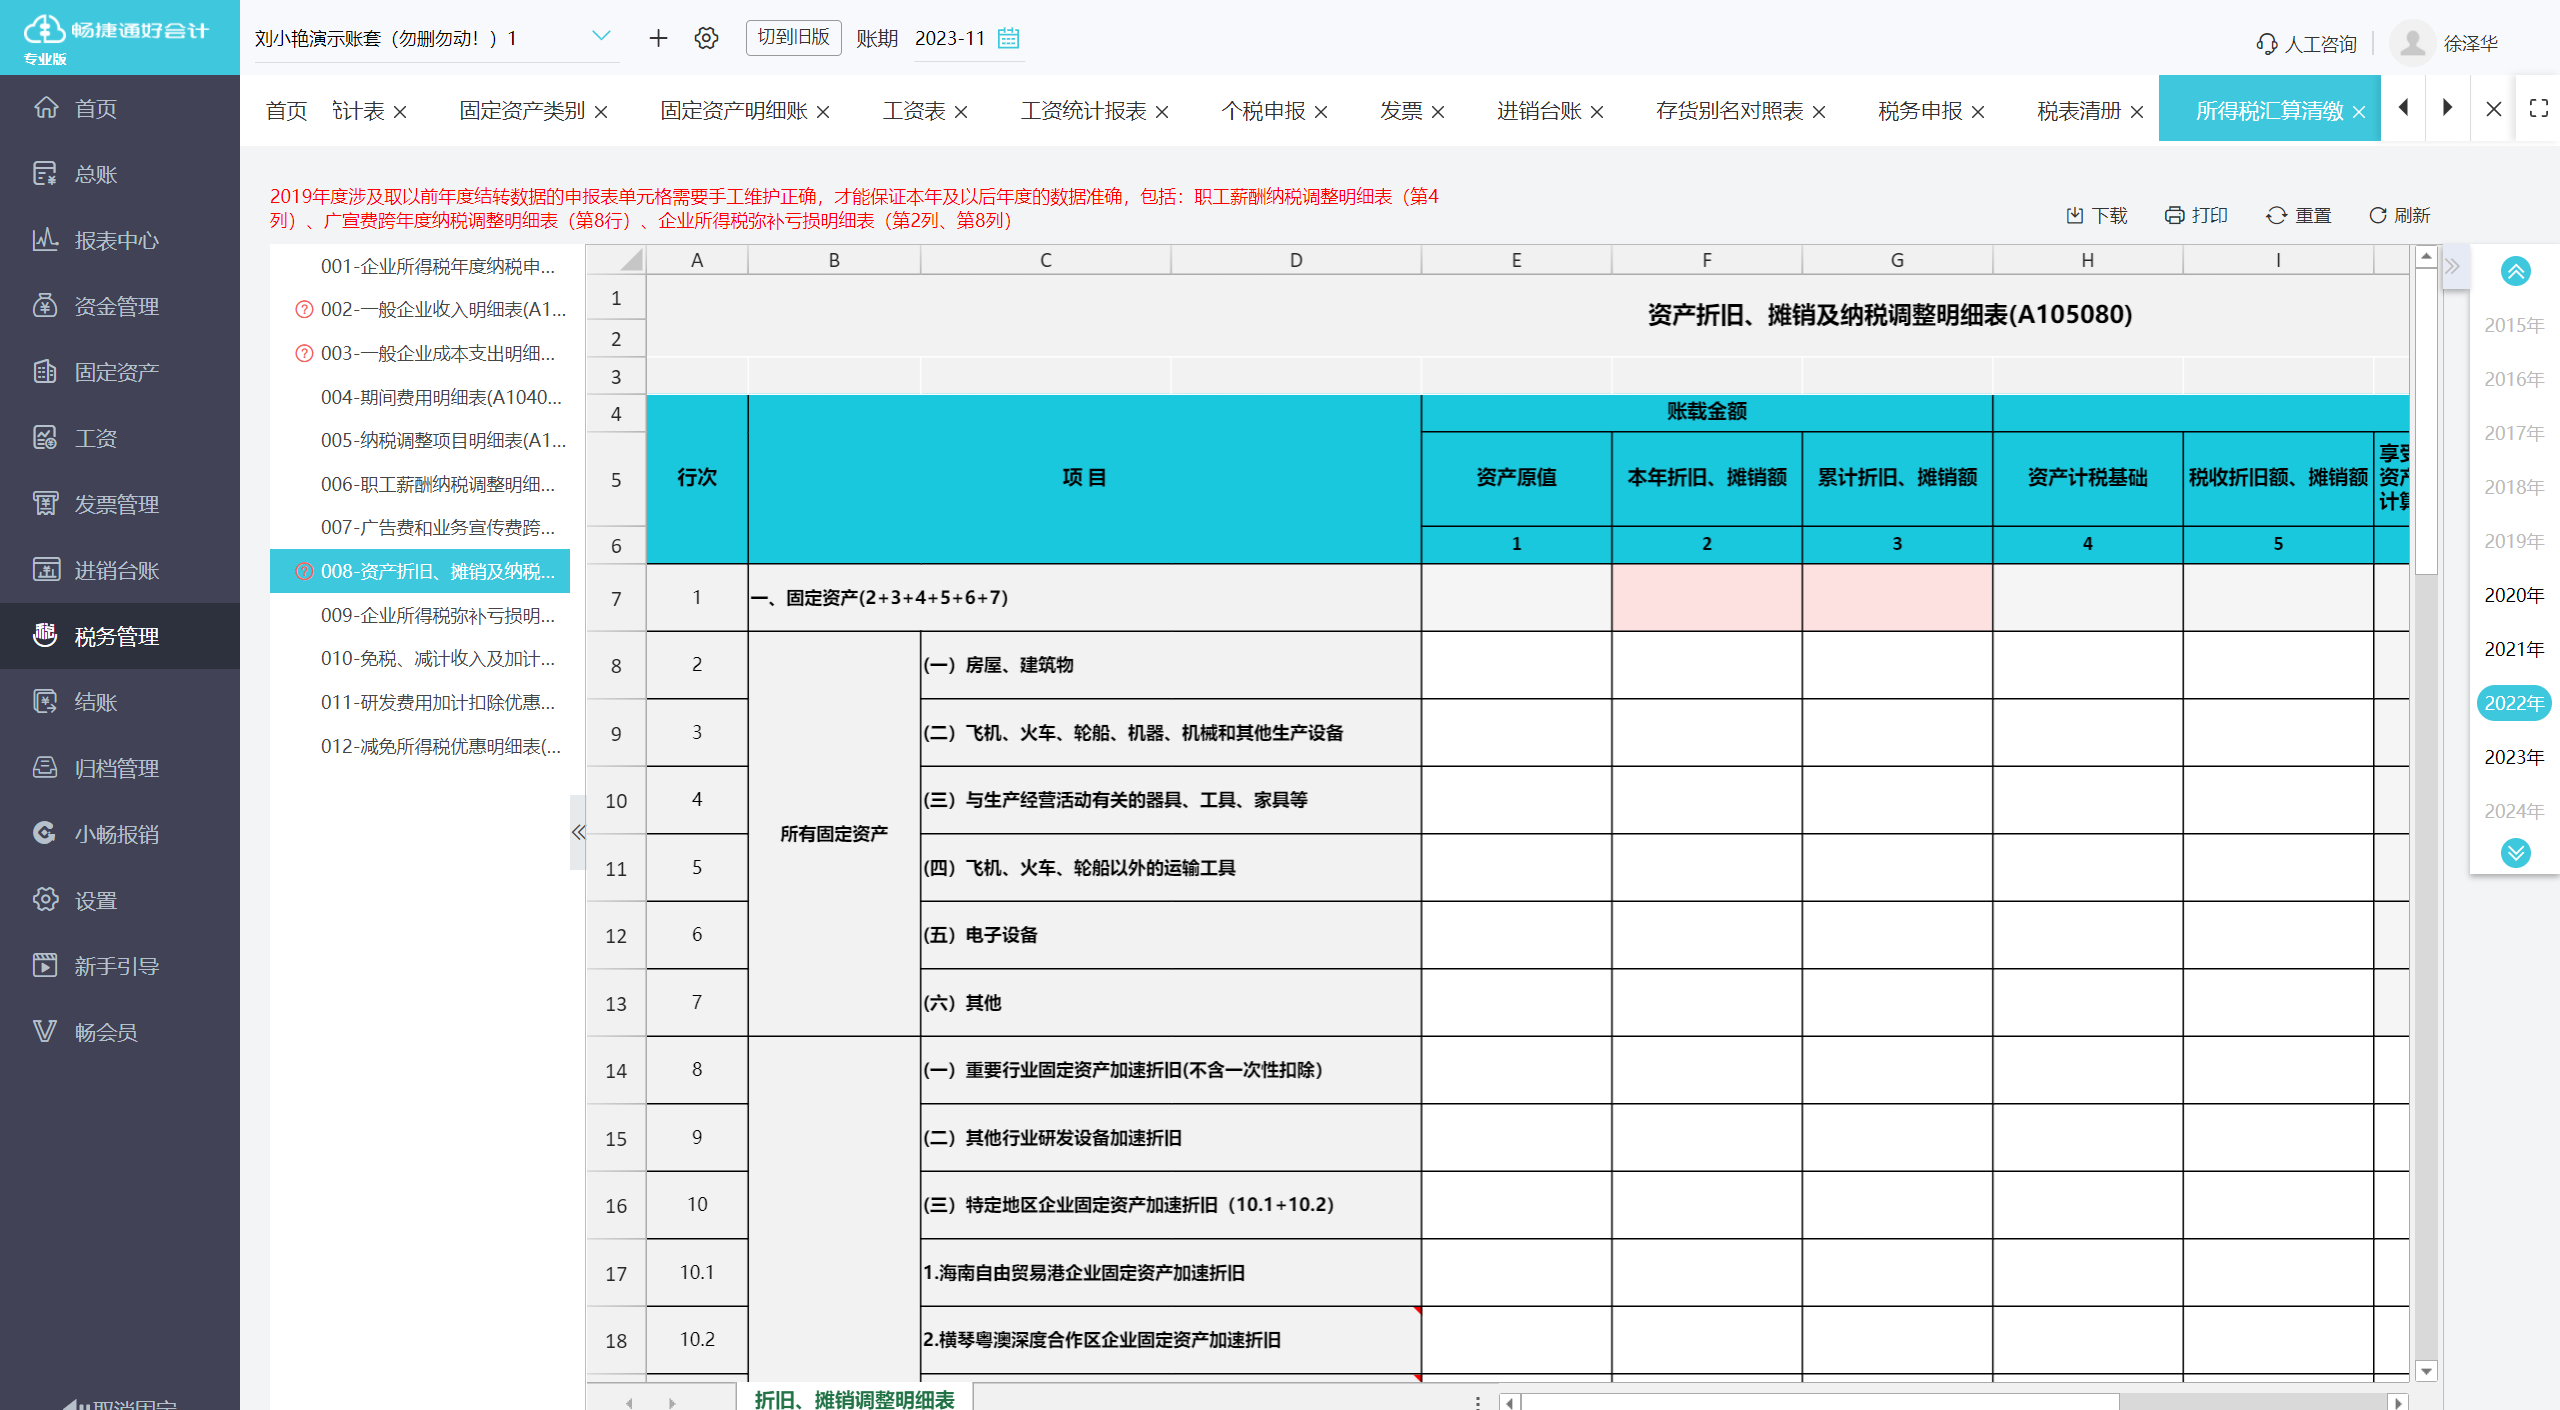Click row 14 固定资产加速折旧 input cell

1513,1070
